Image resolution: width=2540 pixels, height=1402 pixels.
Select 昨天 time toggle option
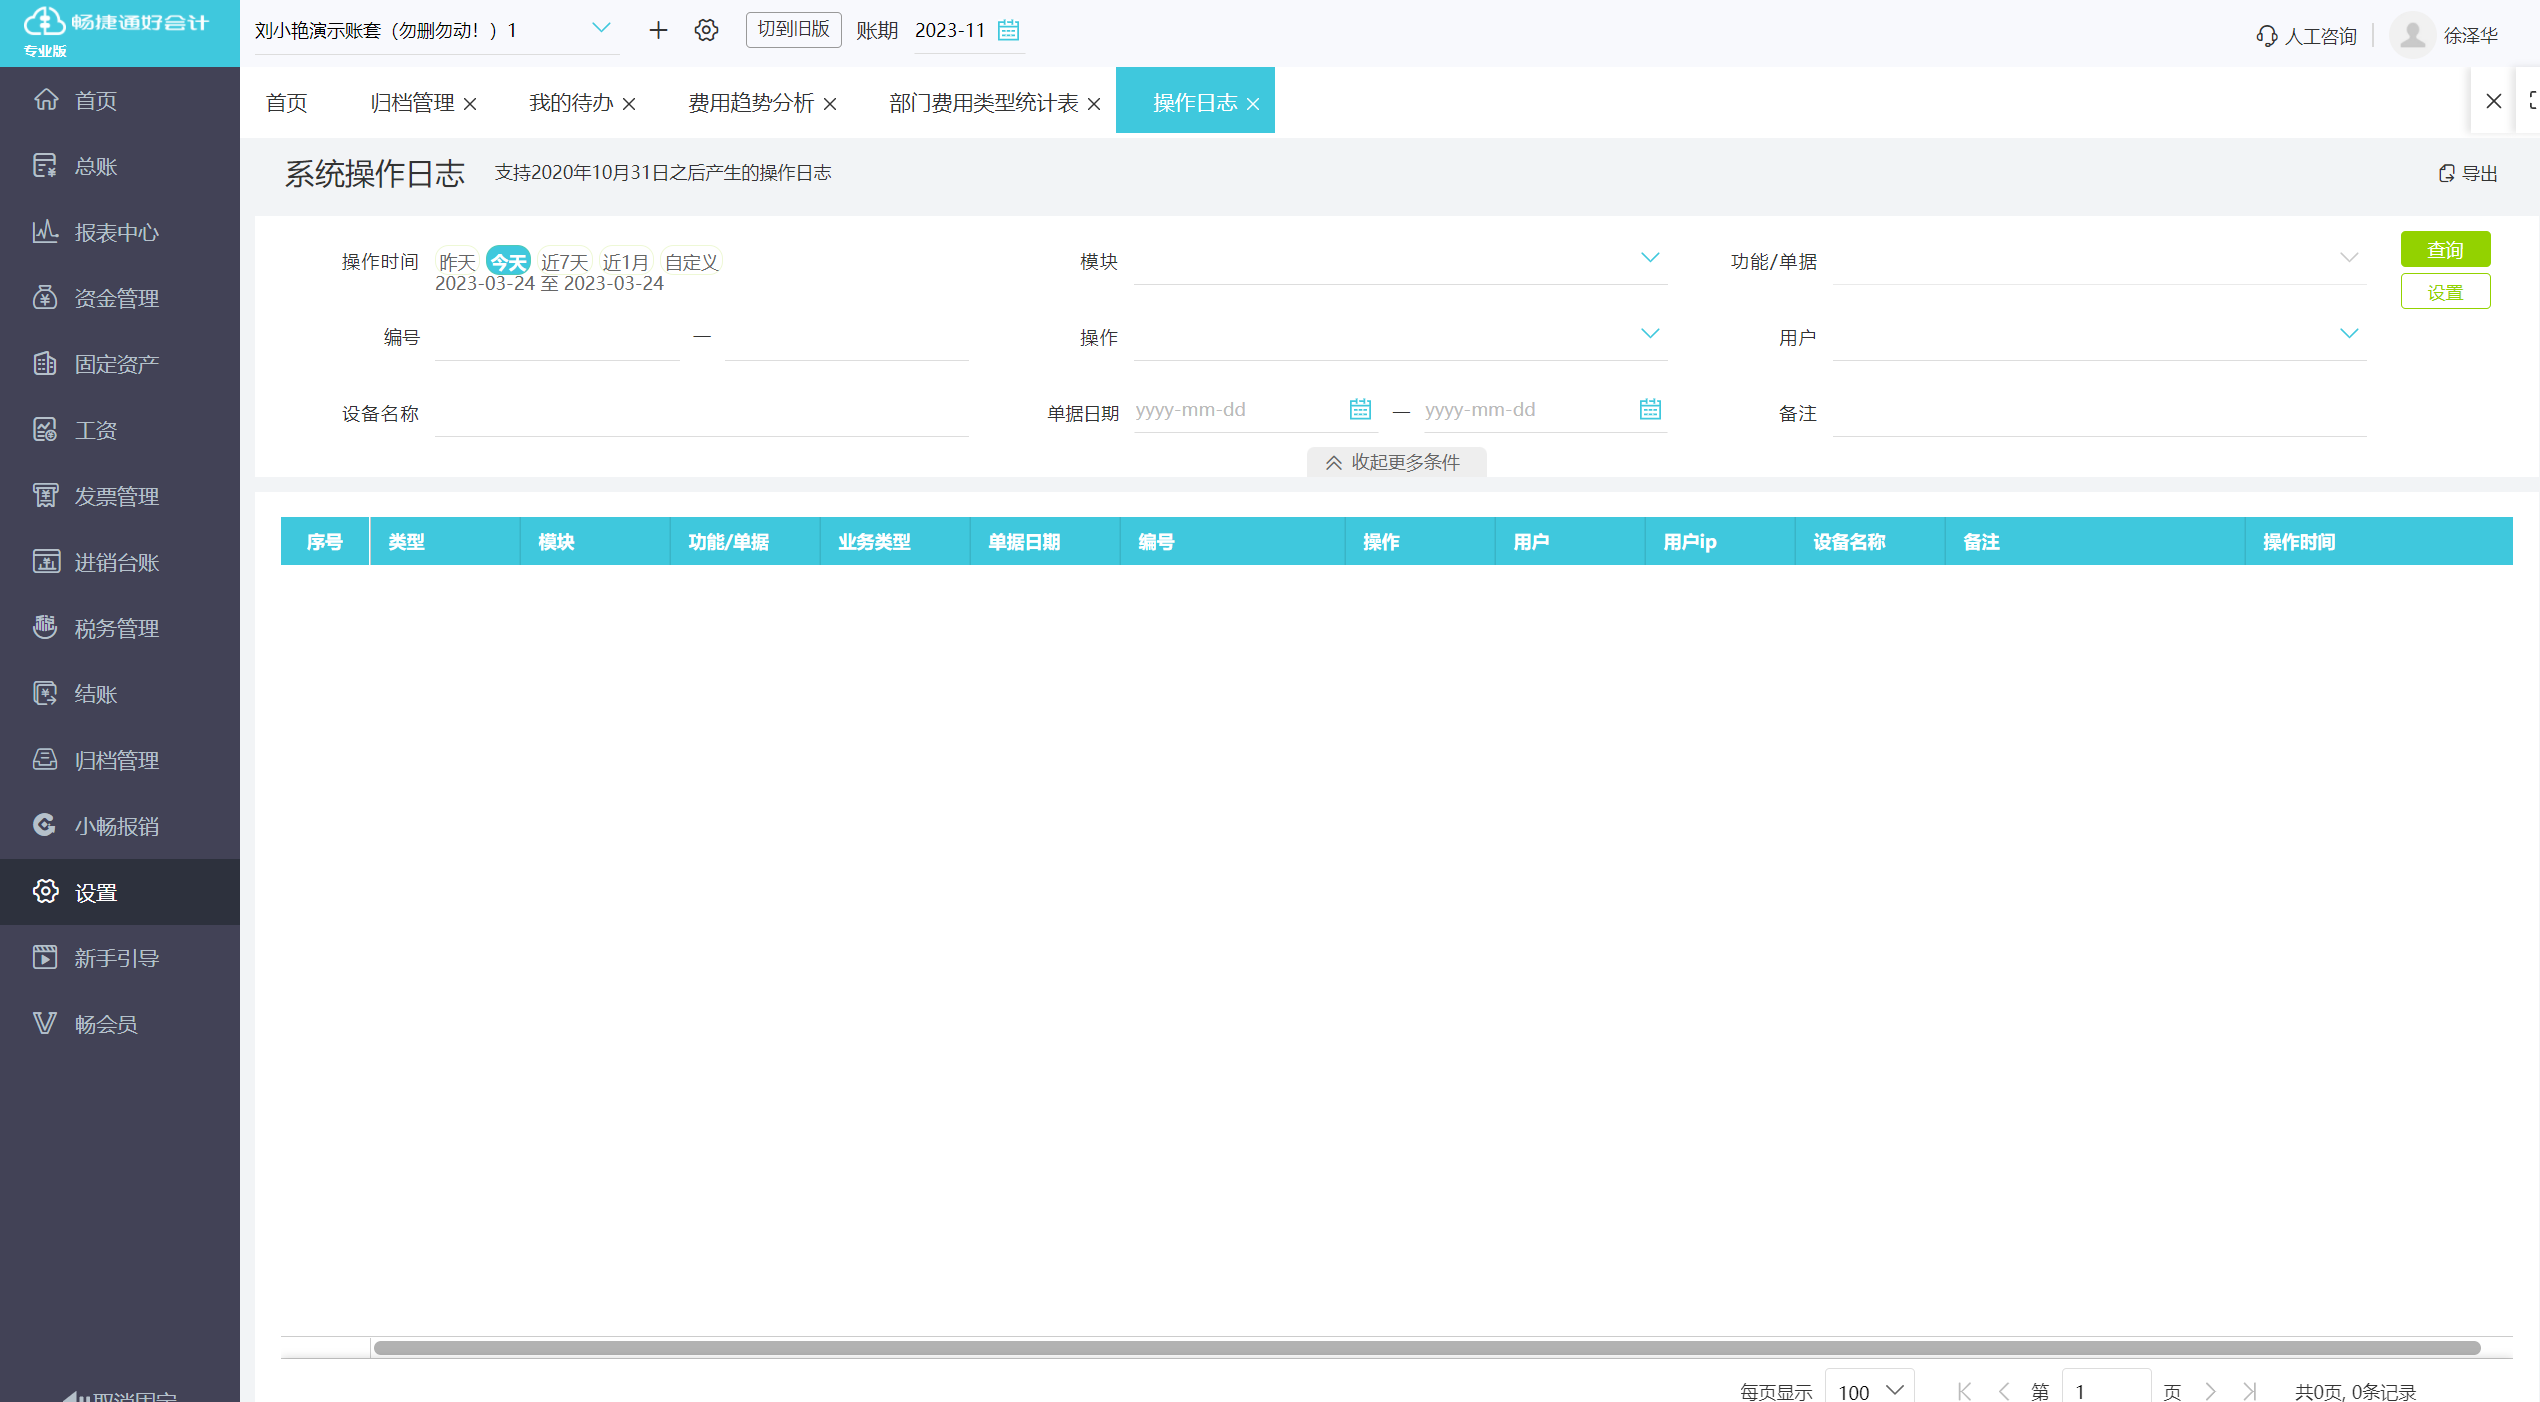(456, 261)
